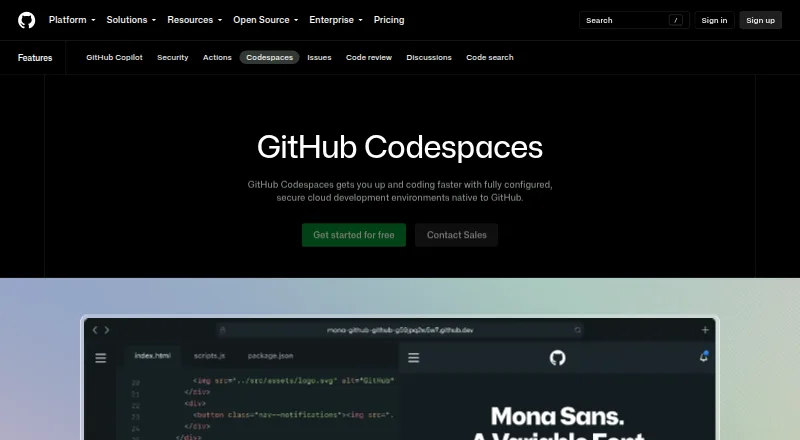Click the GitHub Codespaces main heading
The height and width of the screenshot is (440, 800).
(400, 148)
